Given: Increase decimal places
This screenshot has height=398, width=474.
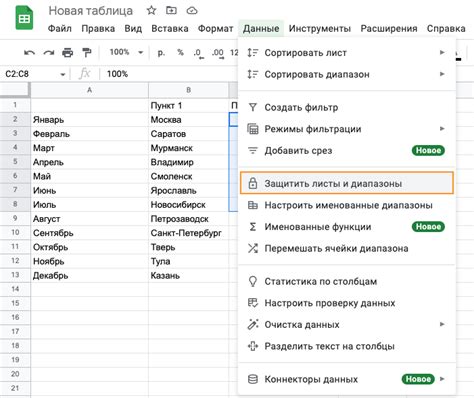Looking at the screenshot, I should (x=218, y=53).
